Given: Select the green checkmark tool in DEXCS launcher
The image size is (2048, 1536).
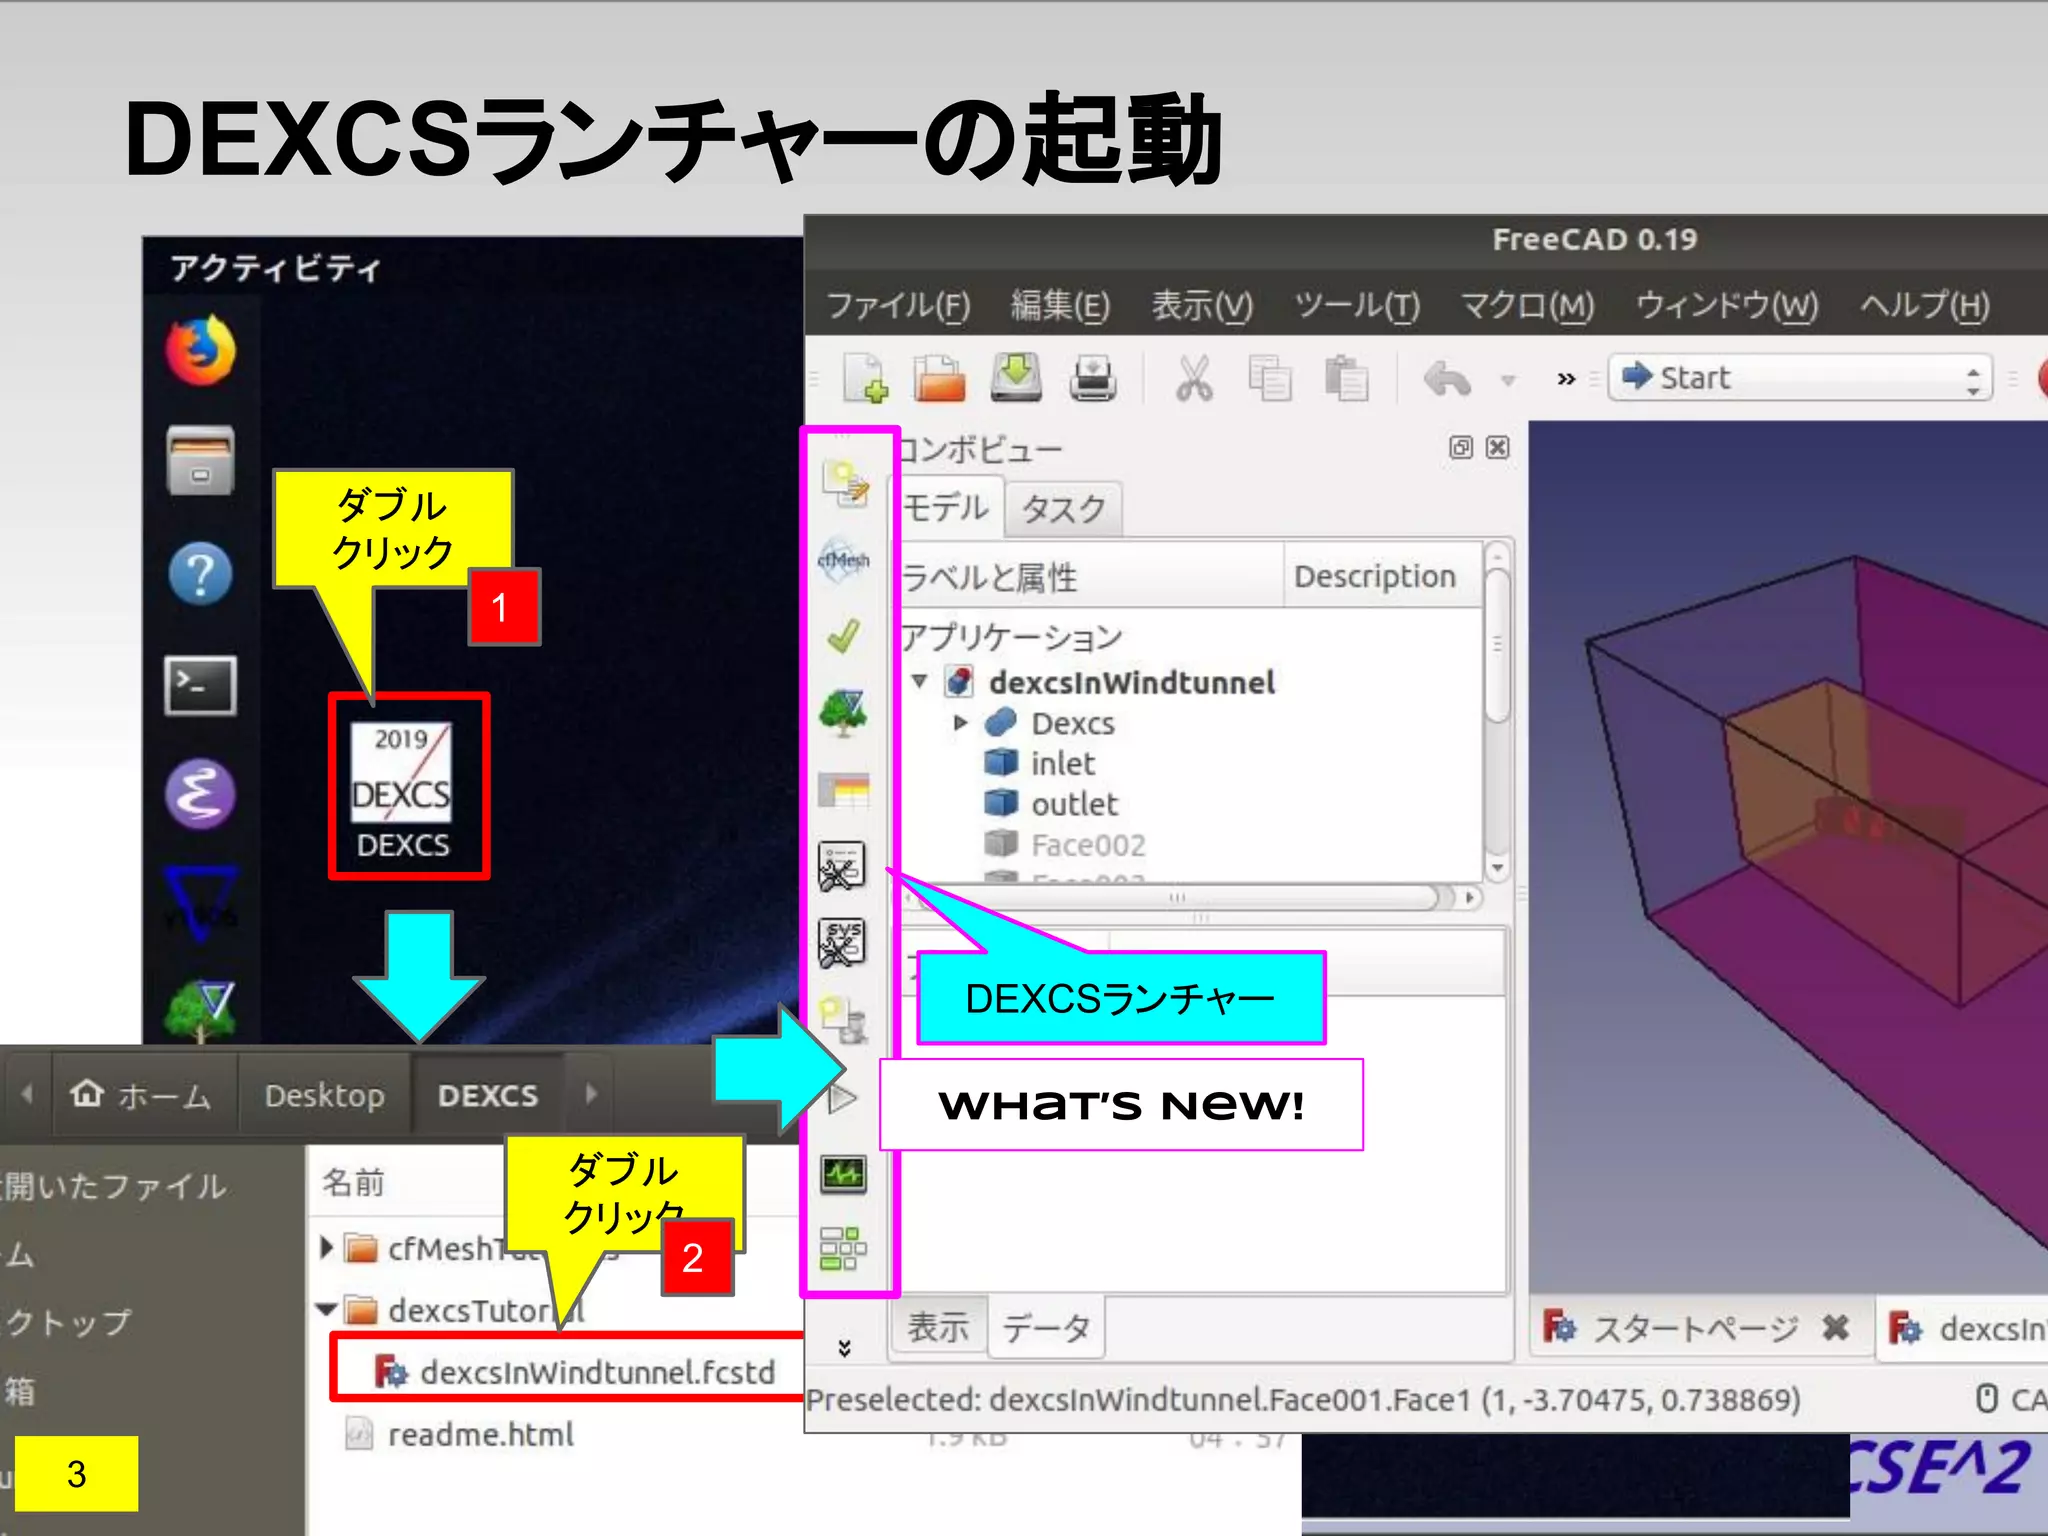Looking at the screenshot, I should pyautogui.click(x=845, y=632).
